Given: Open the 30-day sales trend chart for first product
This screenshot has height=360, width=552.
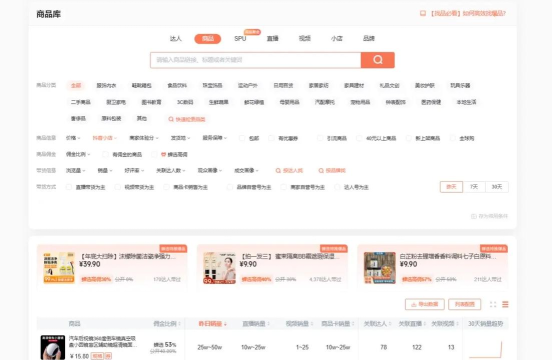Looking at the screenshot, I should [486, 348].
